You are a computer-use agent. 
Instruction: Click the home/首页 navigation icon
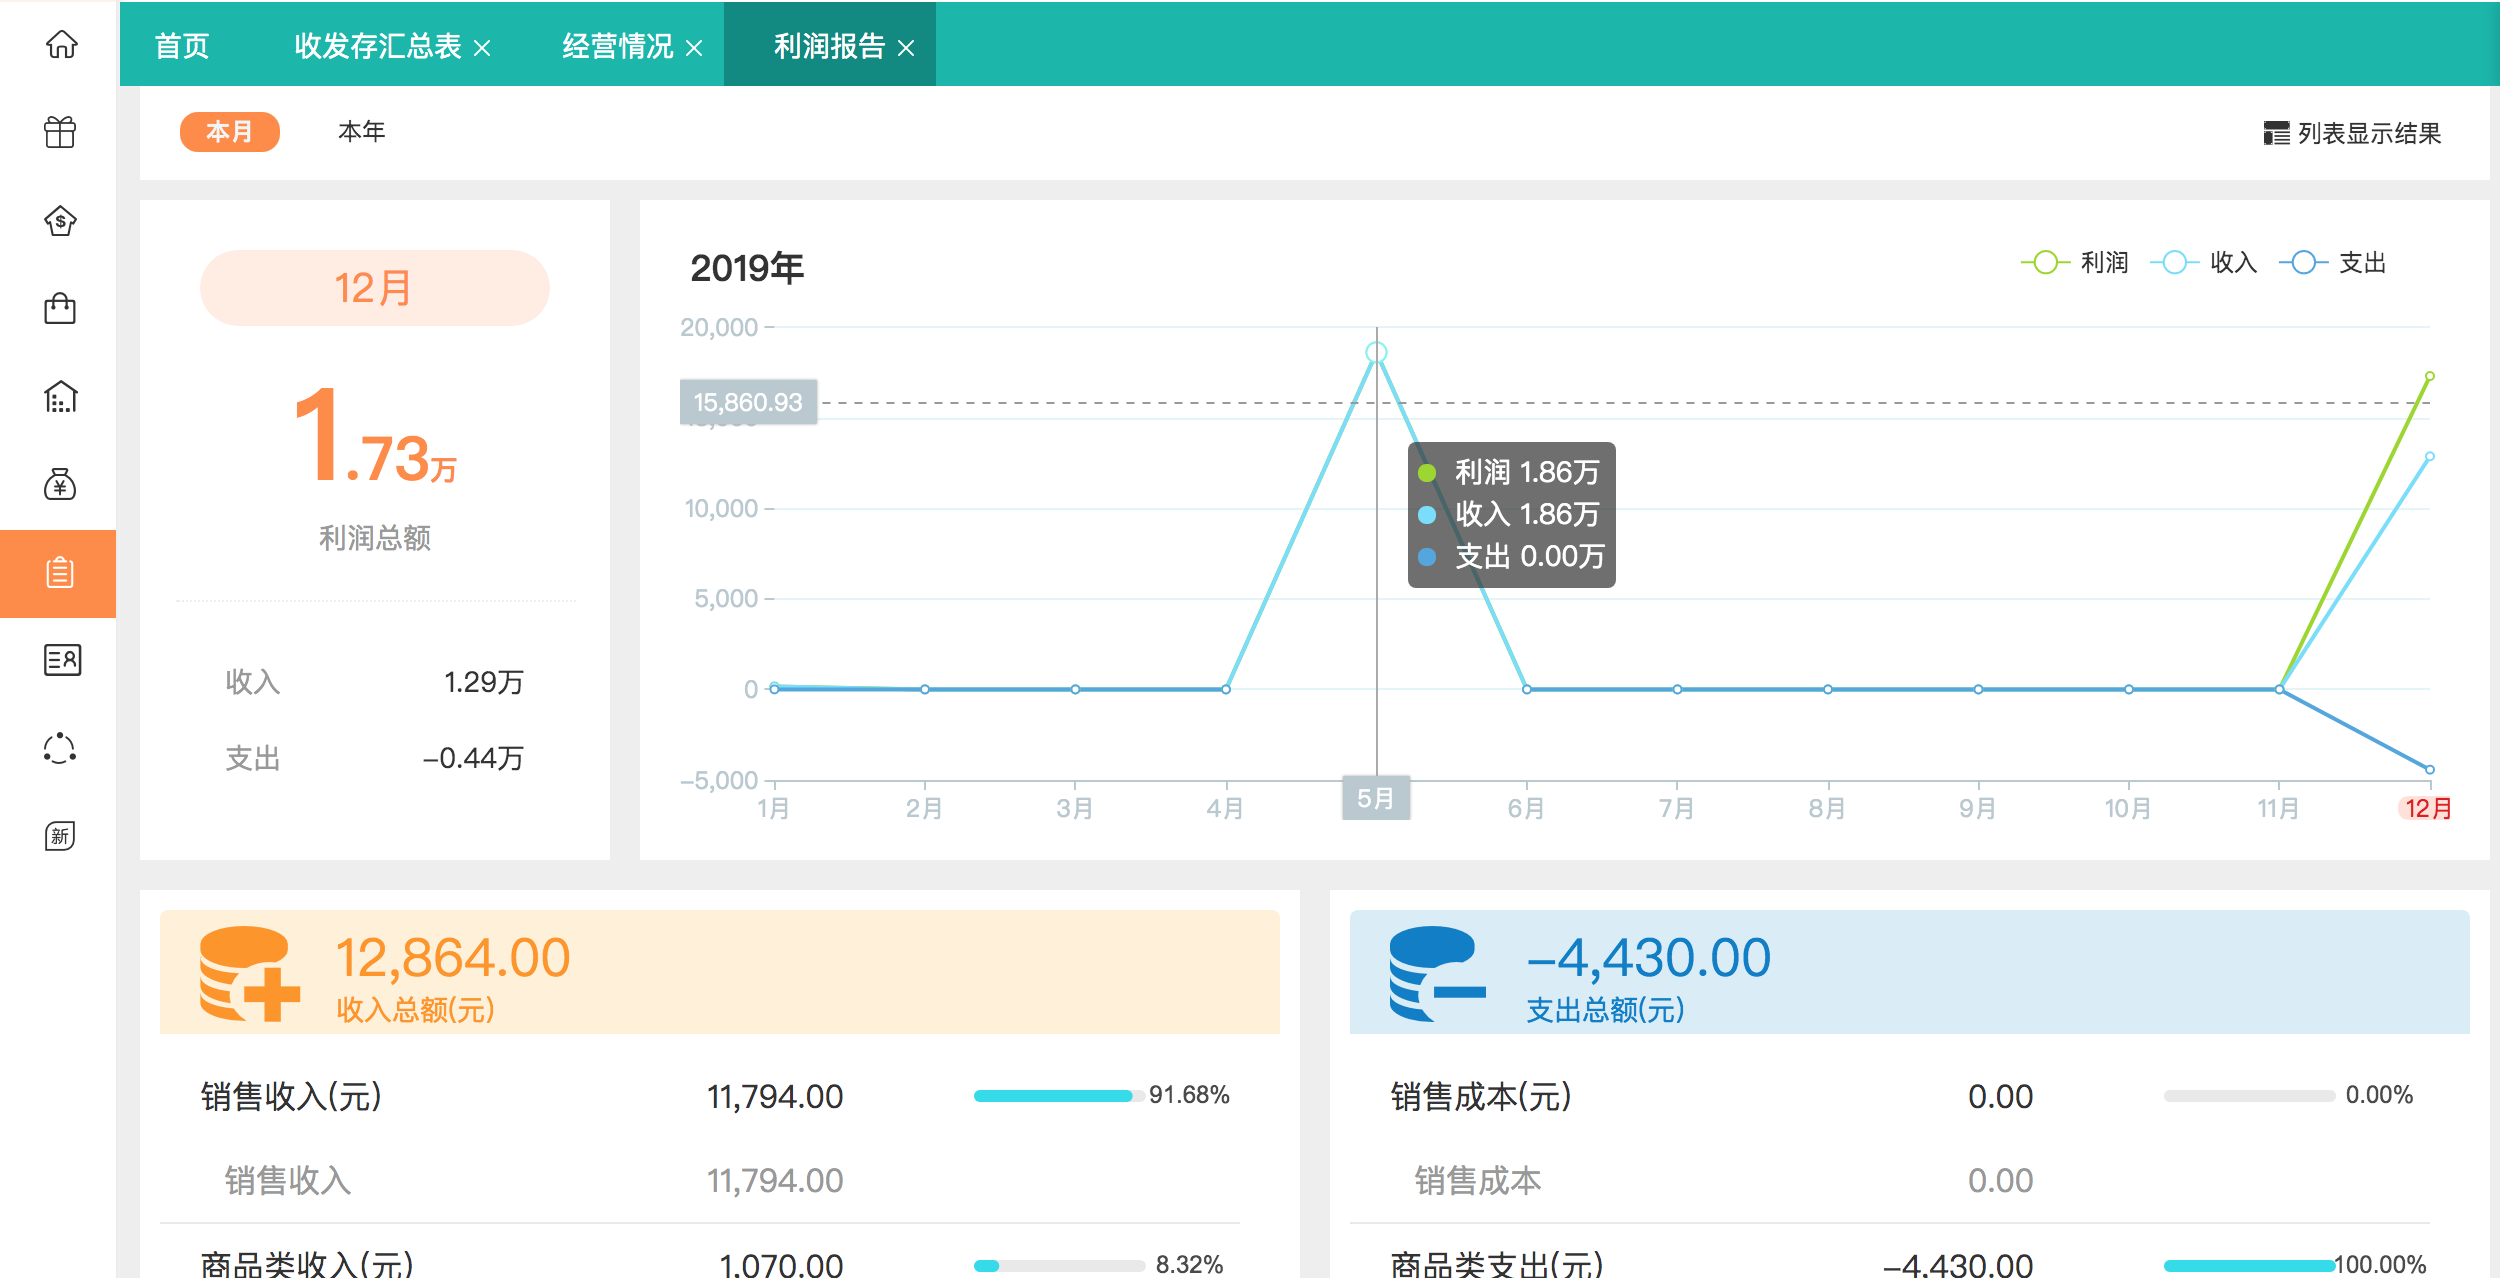point(60,44)
